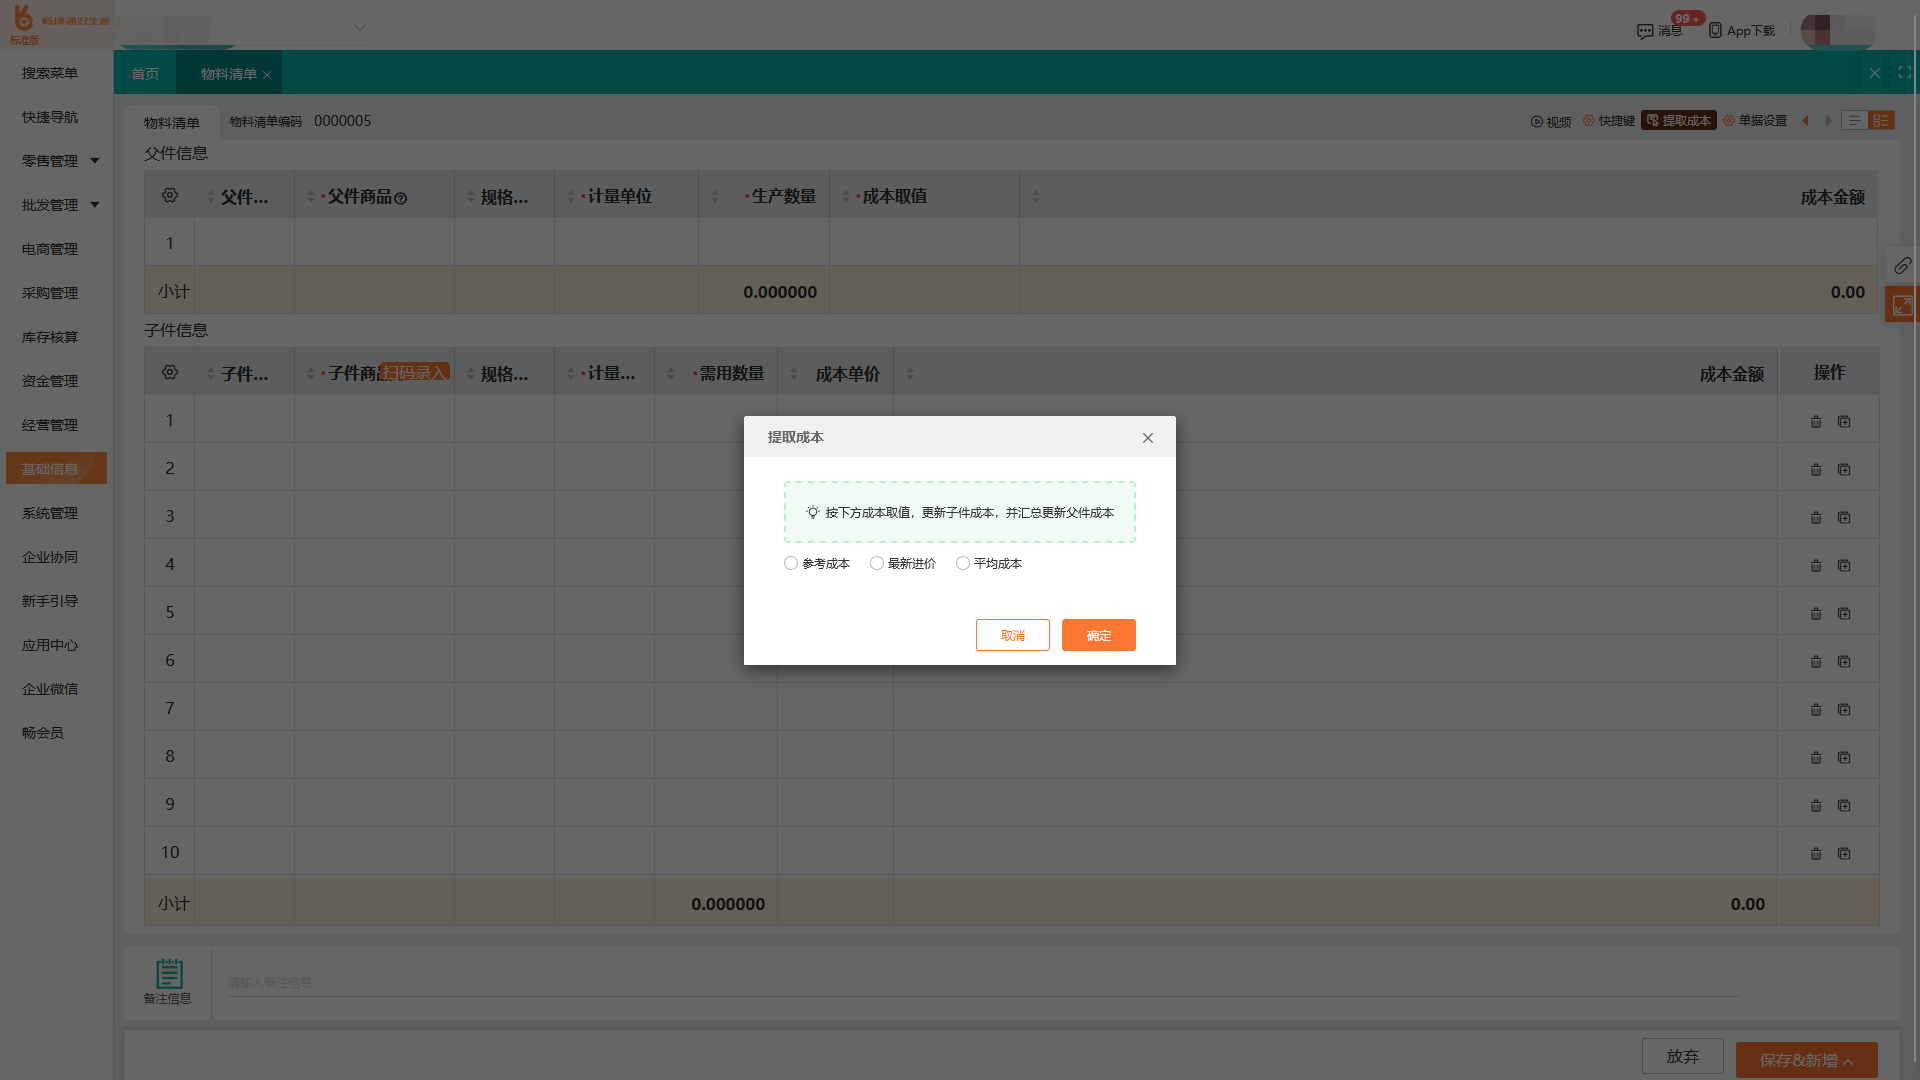Click 确定 confirm button
Screen dimensions: 1920x1080
tap(1098, 634)
